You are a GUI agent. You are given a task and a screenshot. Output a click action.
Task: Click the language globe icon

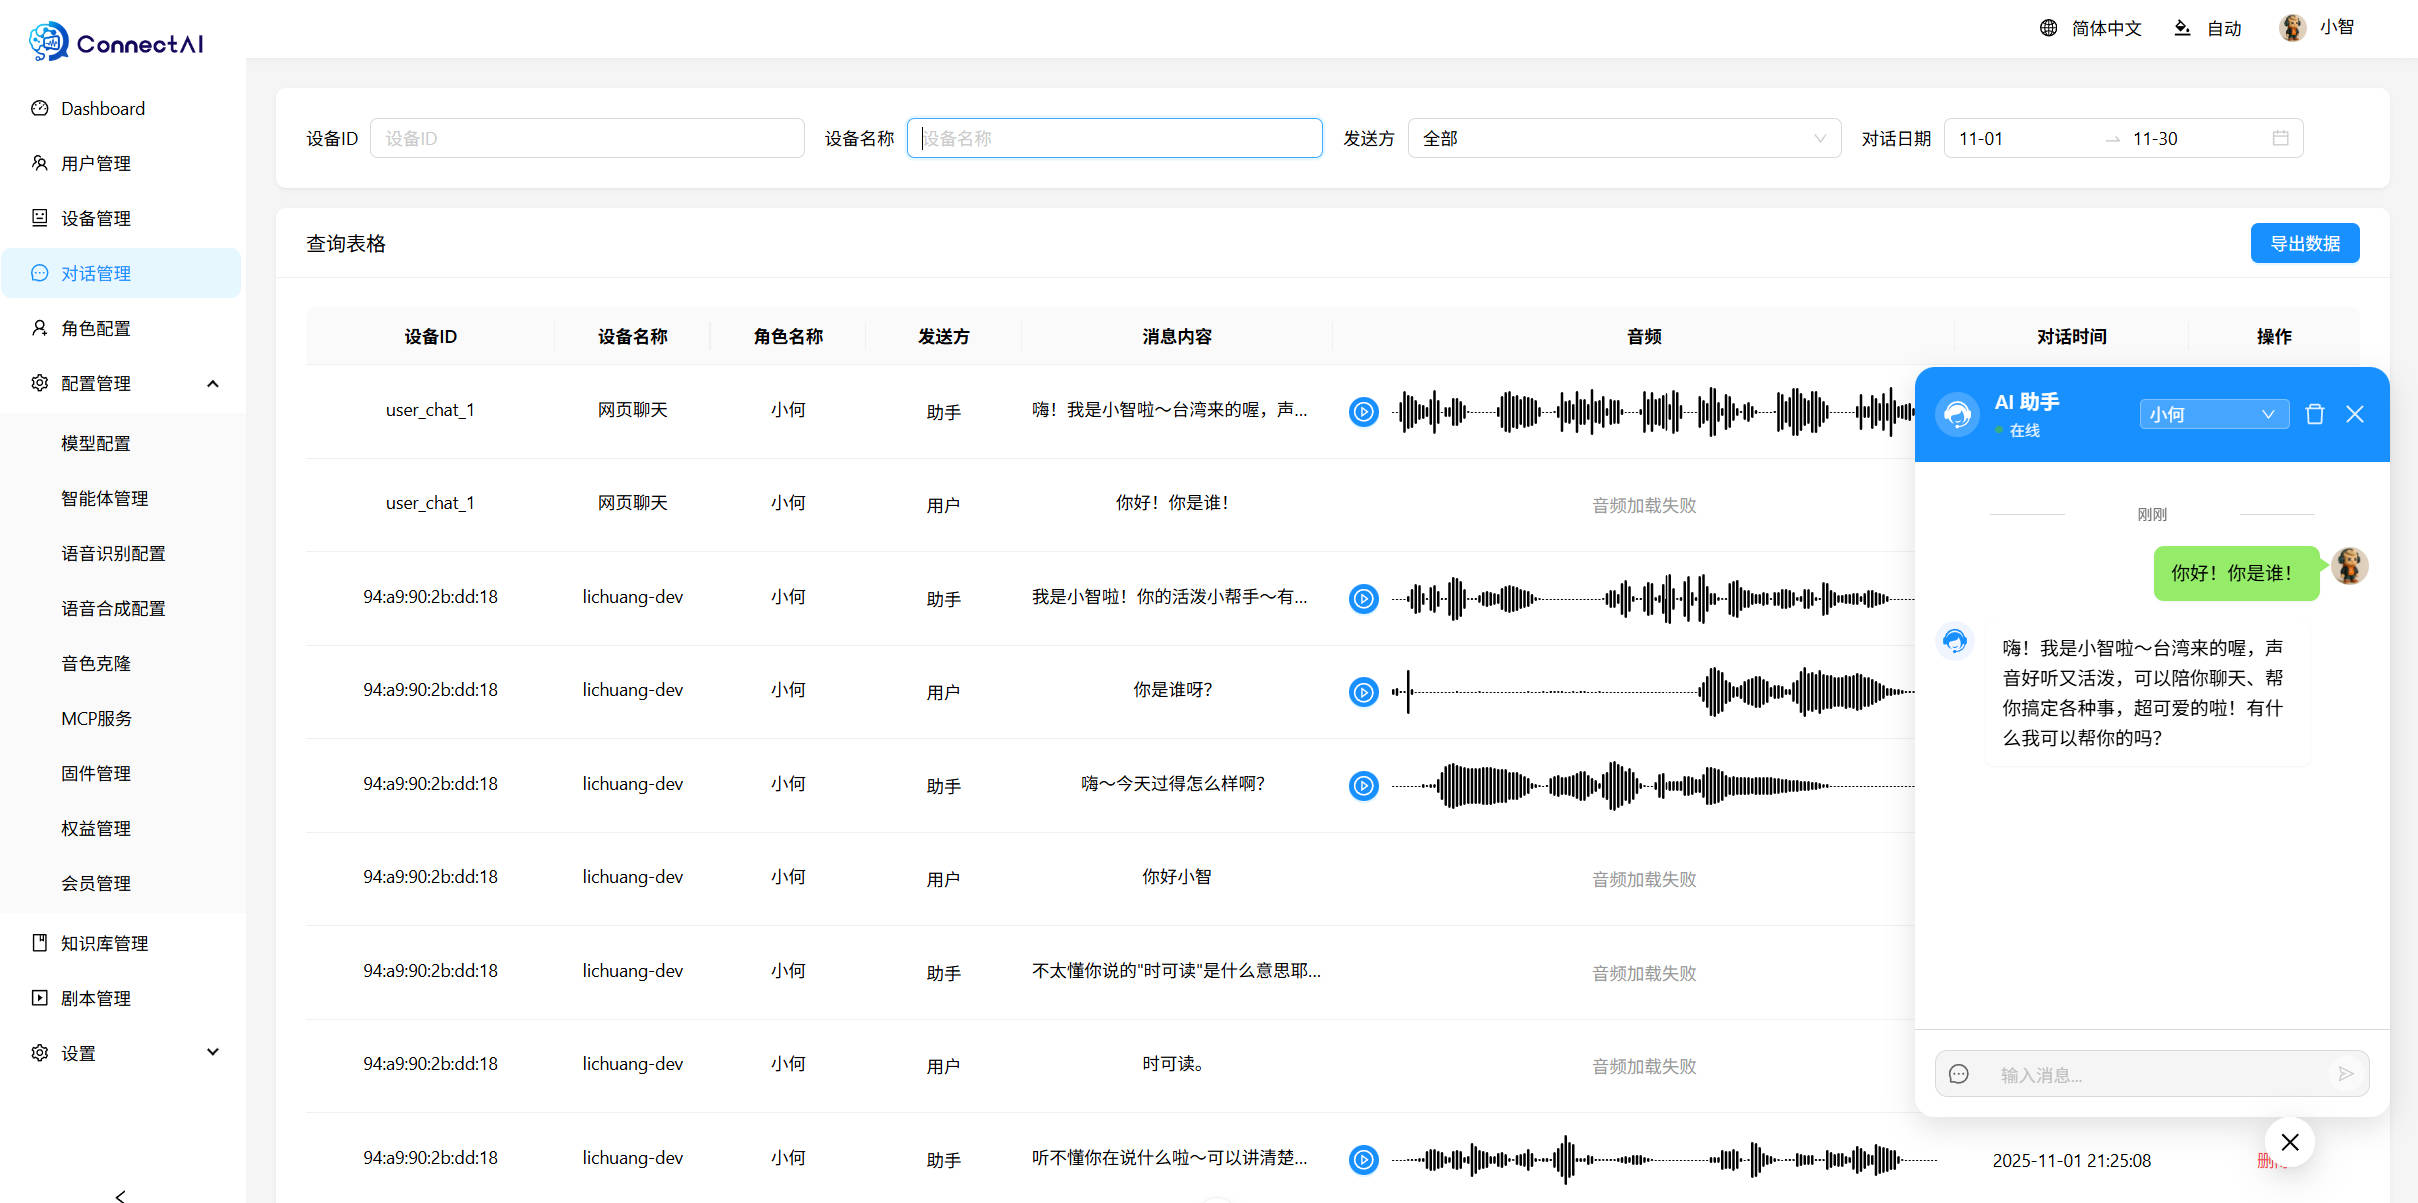pyautogui.click(x=2048, y=28)
